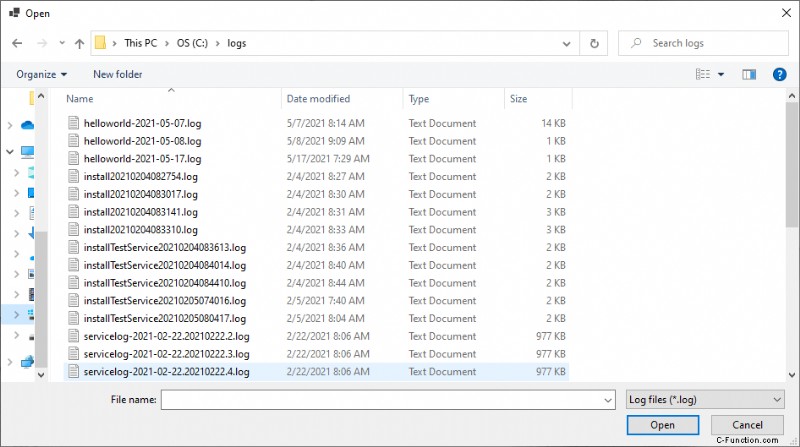Toggle the preview pane icon
Image resolution: width=800 pixels, height=447 pixels.
(x=749, y=74)
